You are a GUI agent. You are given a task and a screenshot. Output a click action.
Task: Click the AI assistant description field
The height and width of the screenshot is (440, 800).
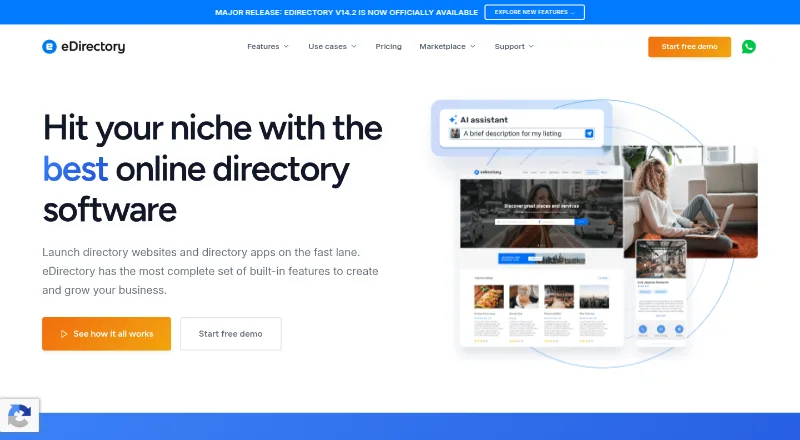pyautogui.click(x=521, y=134)
